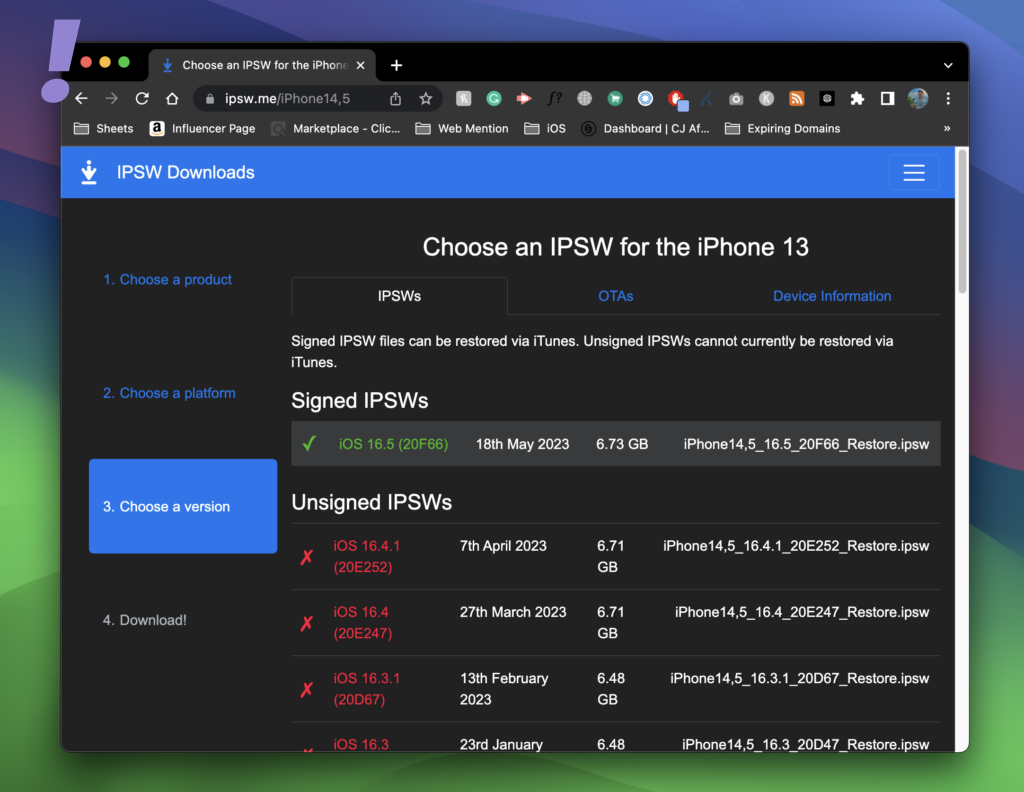
Task: Reload the current page
Action: tap(142, 98)
